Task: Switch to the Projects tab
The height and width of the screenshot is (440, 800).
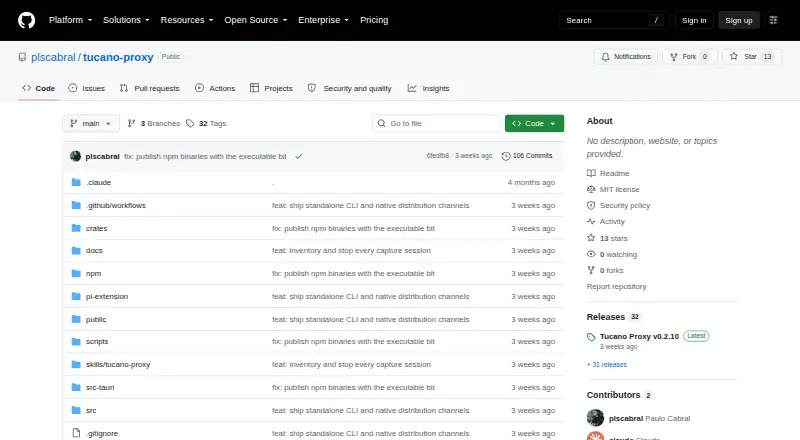Action: 271,88
